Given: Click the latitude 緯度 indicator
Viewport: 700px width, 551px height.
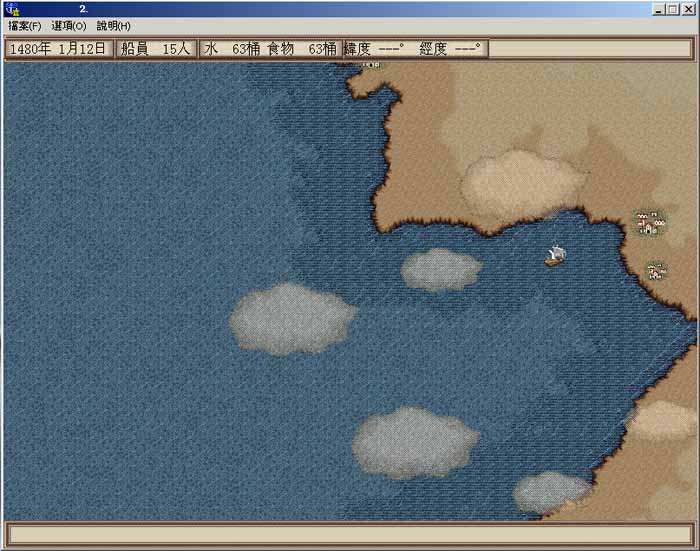Looking at the screenshot, I should click(373, 48).
